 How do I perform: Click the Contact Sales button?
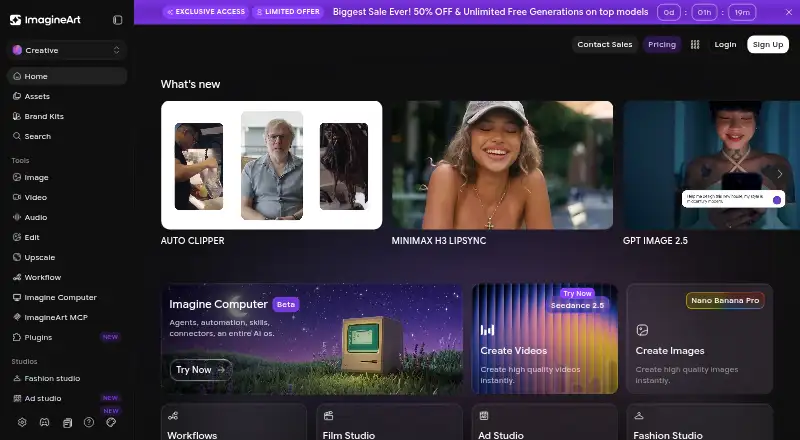(605, 44)
